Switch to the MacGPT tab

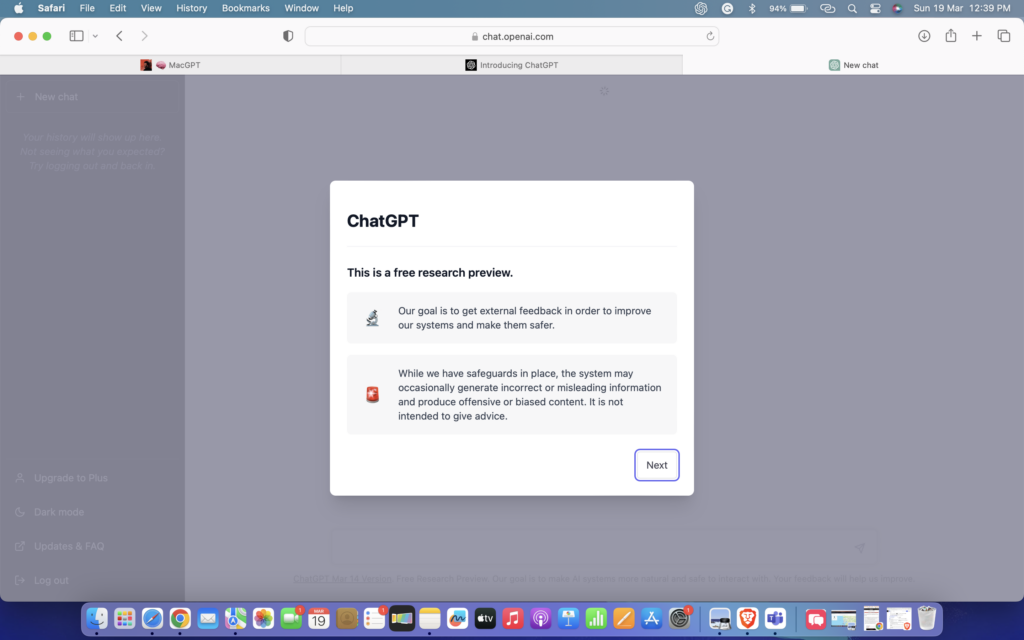click(170, 65)
